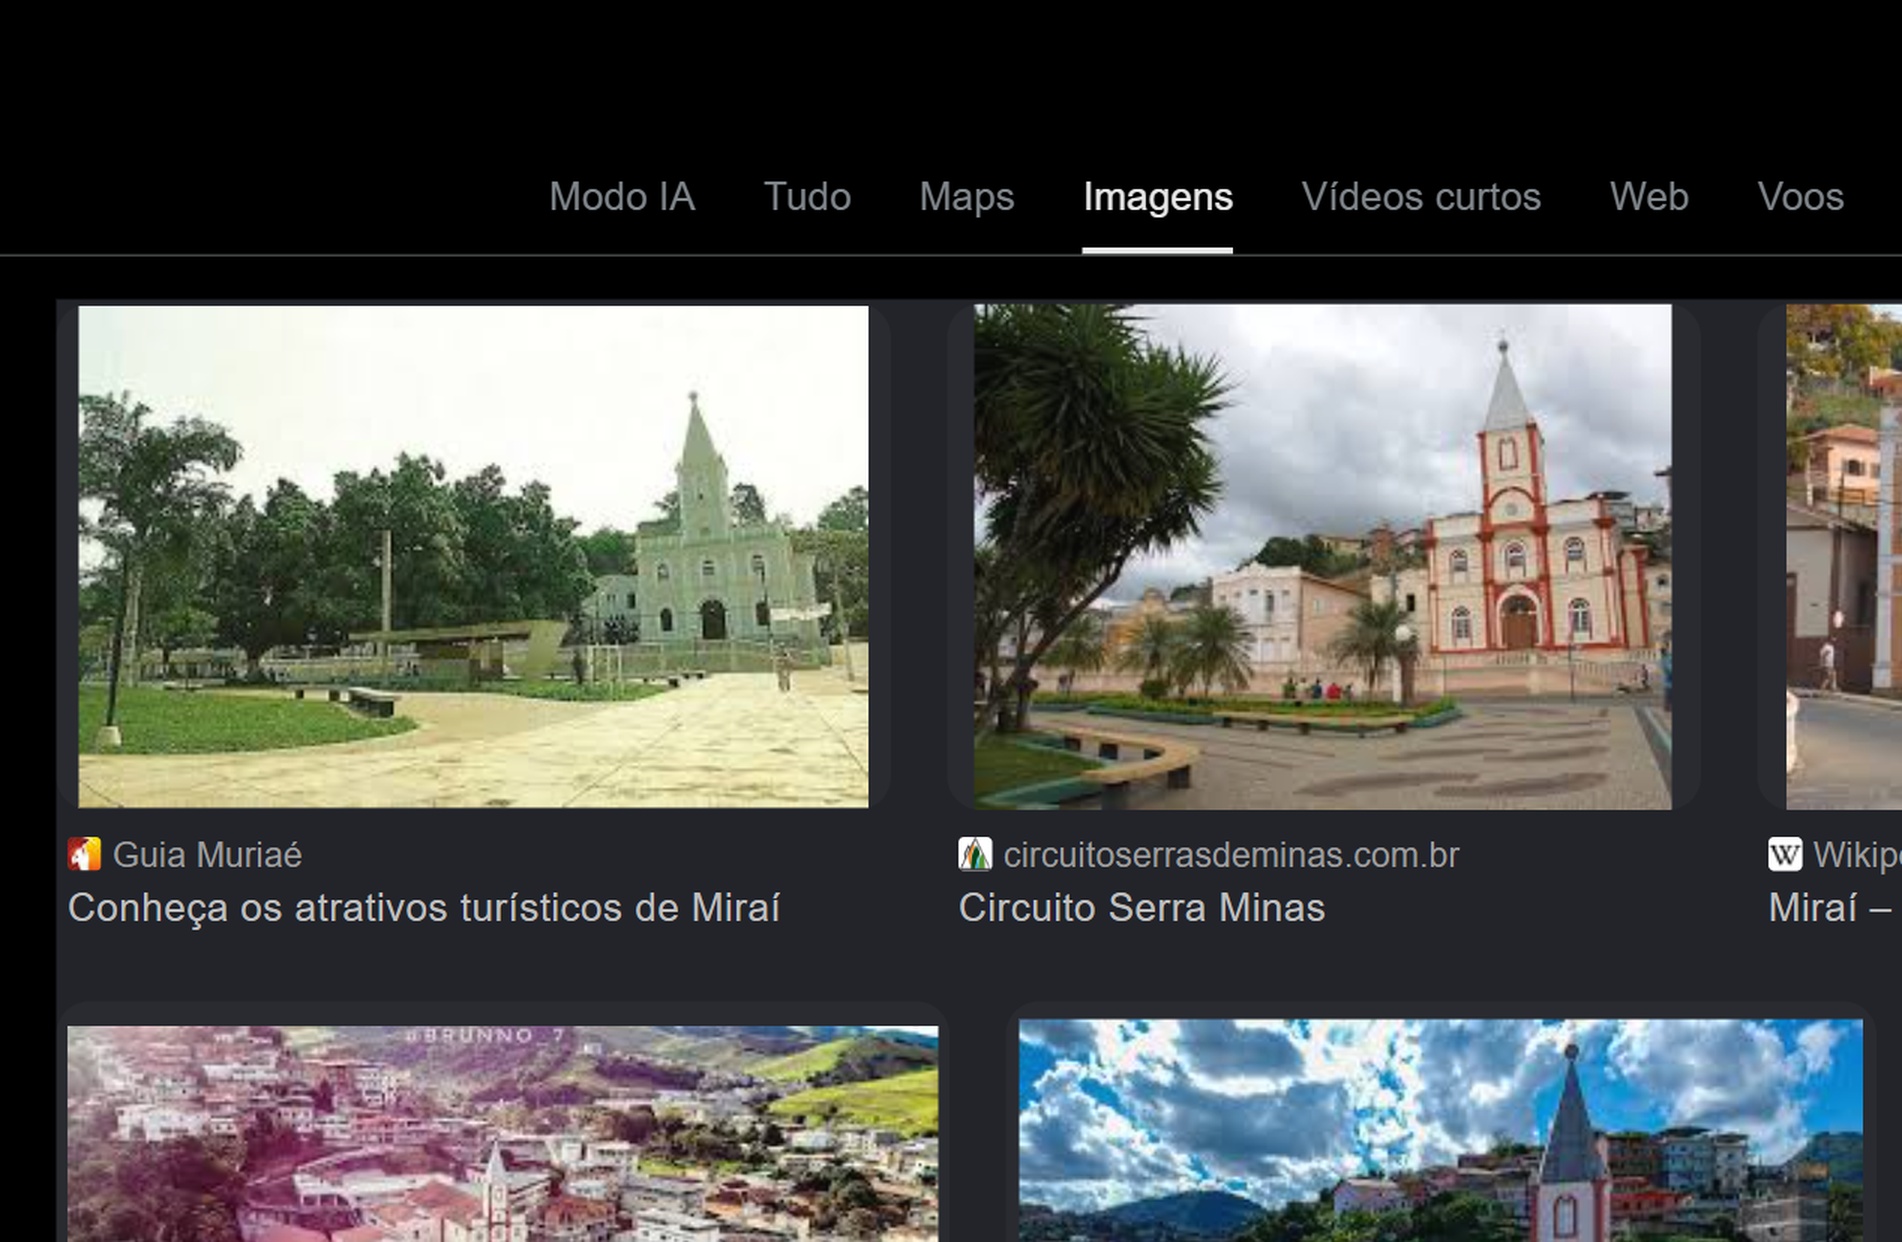Open the green church plaza photo
This screenshot has height=1242, width=1902.
tap(473, 556)
